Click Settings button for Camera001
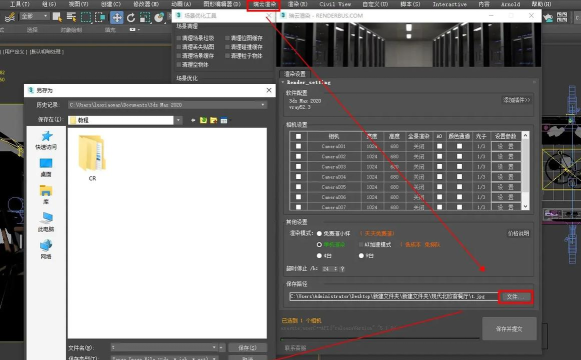The width and height of the screenshot is (581, 360). coord(505,146)
